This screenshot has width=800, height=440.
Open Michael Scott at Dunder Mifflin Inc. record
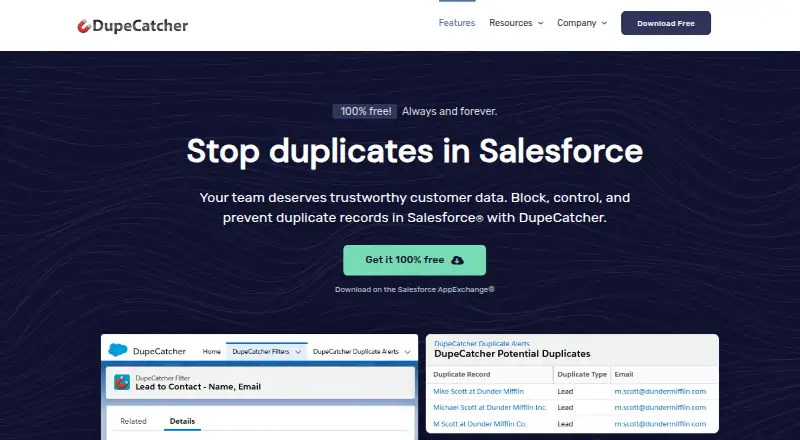[x=490, y=407]
